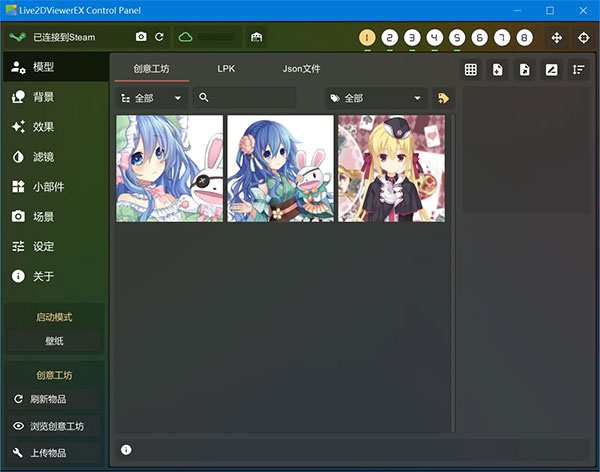Switch to grid view layout icon
Viewport: 600px width, 472px height.
pyautogui.click(x=471, y=69)
